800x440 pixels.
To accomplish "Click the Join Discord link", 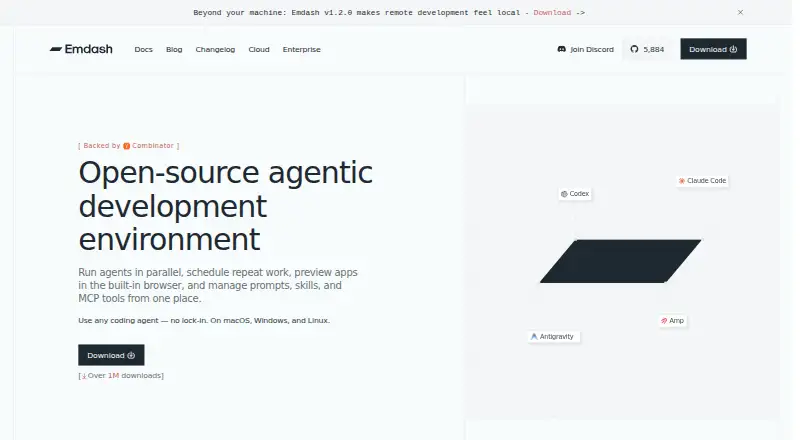I will (x=586, y=49).
